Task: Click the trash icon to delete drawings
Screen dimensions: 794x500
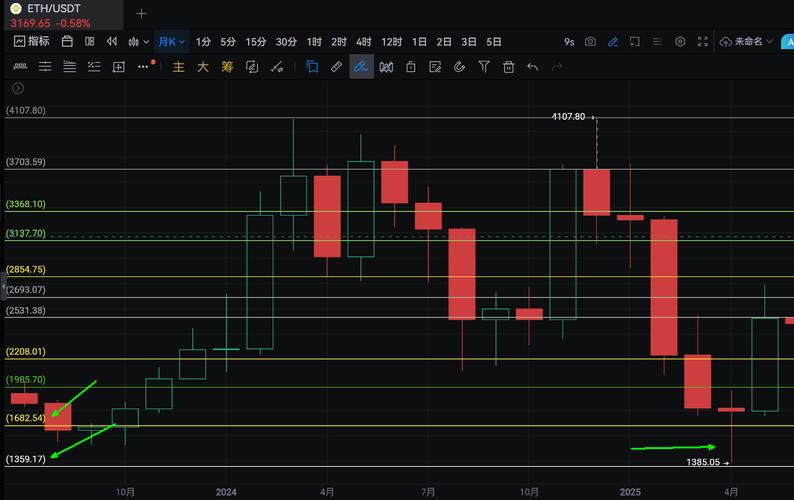Action: [x=508, y=67]
